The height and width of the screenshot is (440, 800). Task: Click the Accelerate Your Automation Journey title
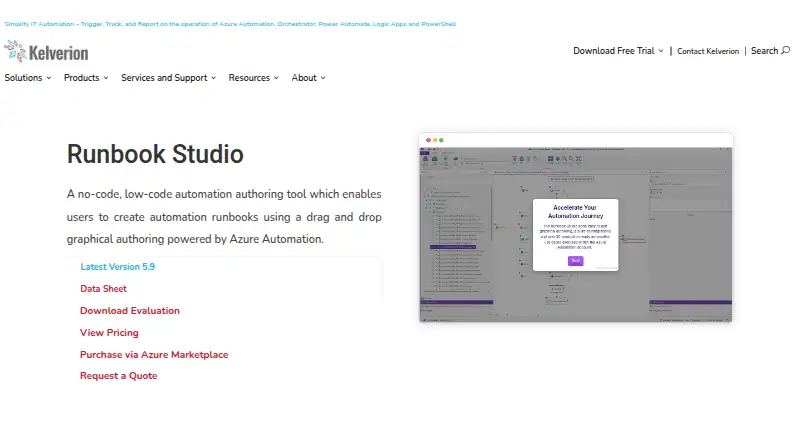point(576,211)
